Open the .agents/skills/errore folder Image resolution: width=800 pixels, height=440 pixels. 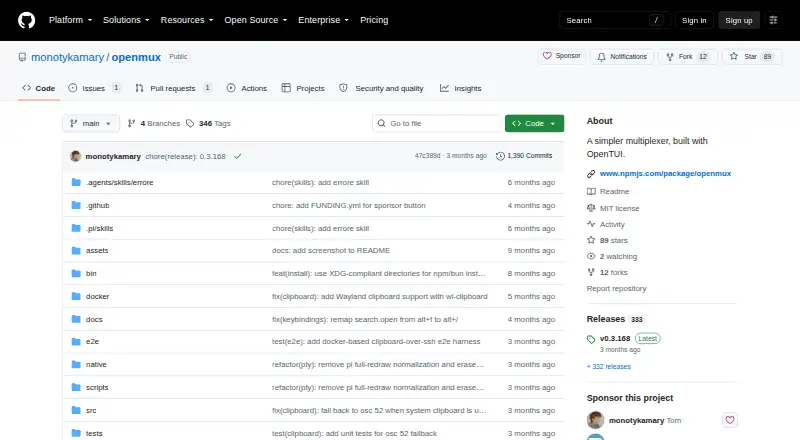point(119,182)
